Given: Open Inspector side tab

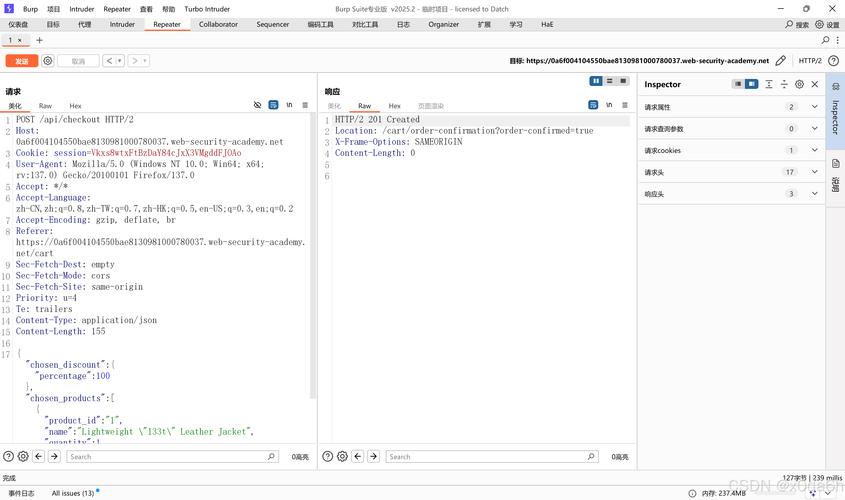Looking at the screenshot, I should 835,109.
